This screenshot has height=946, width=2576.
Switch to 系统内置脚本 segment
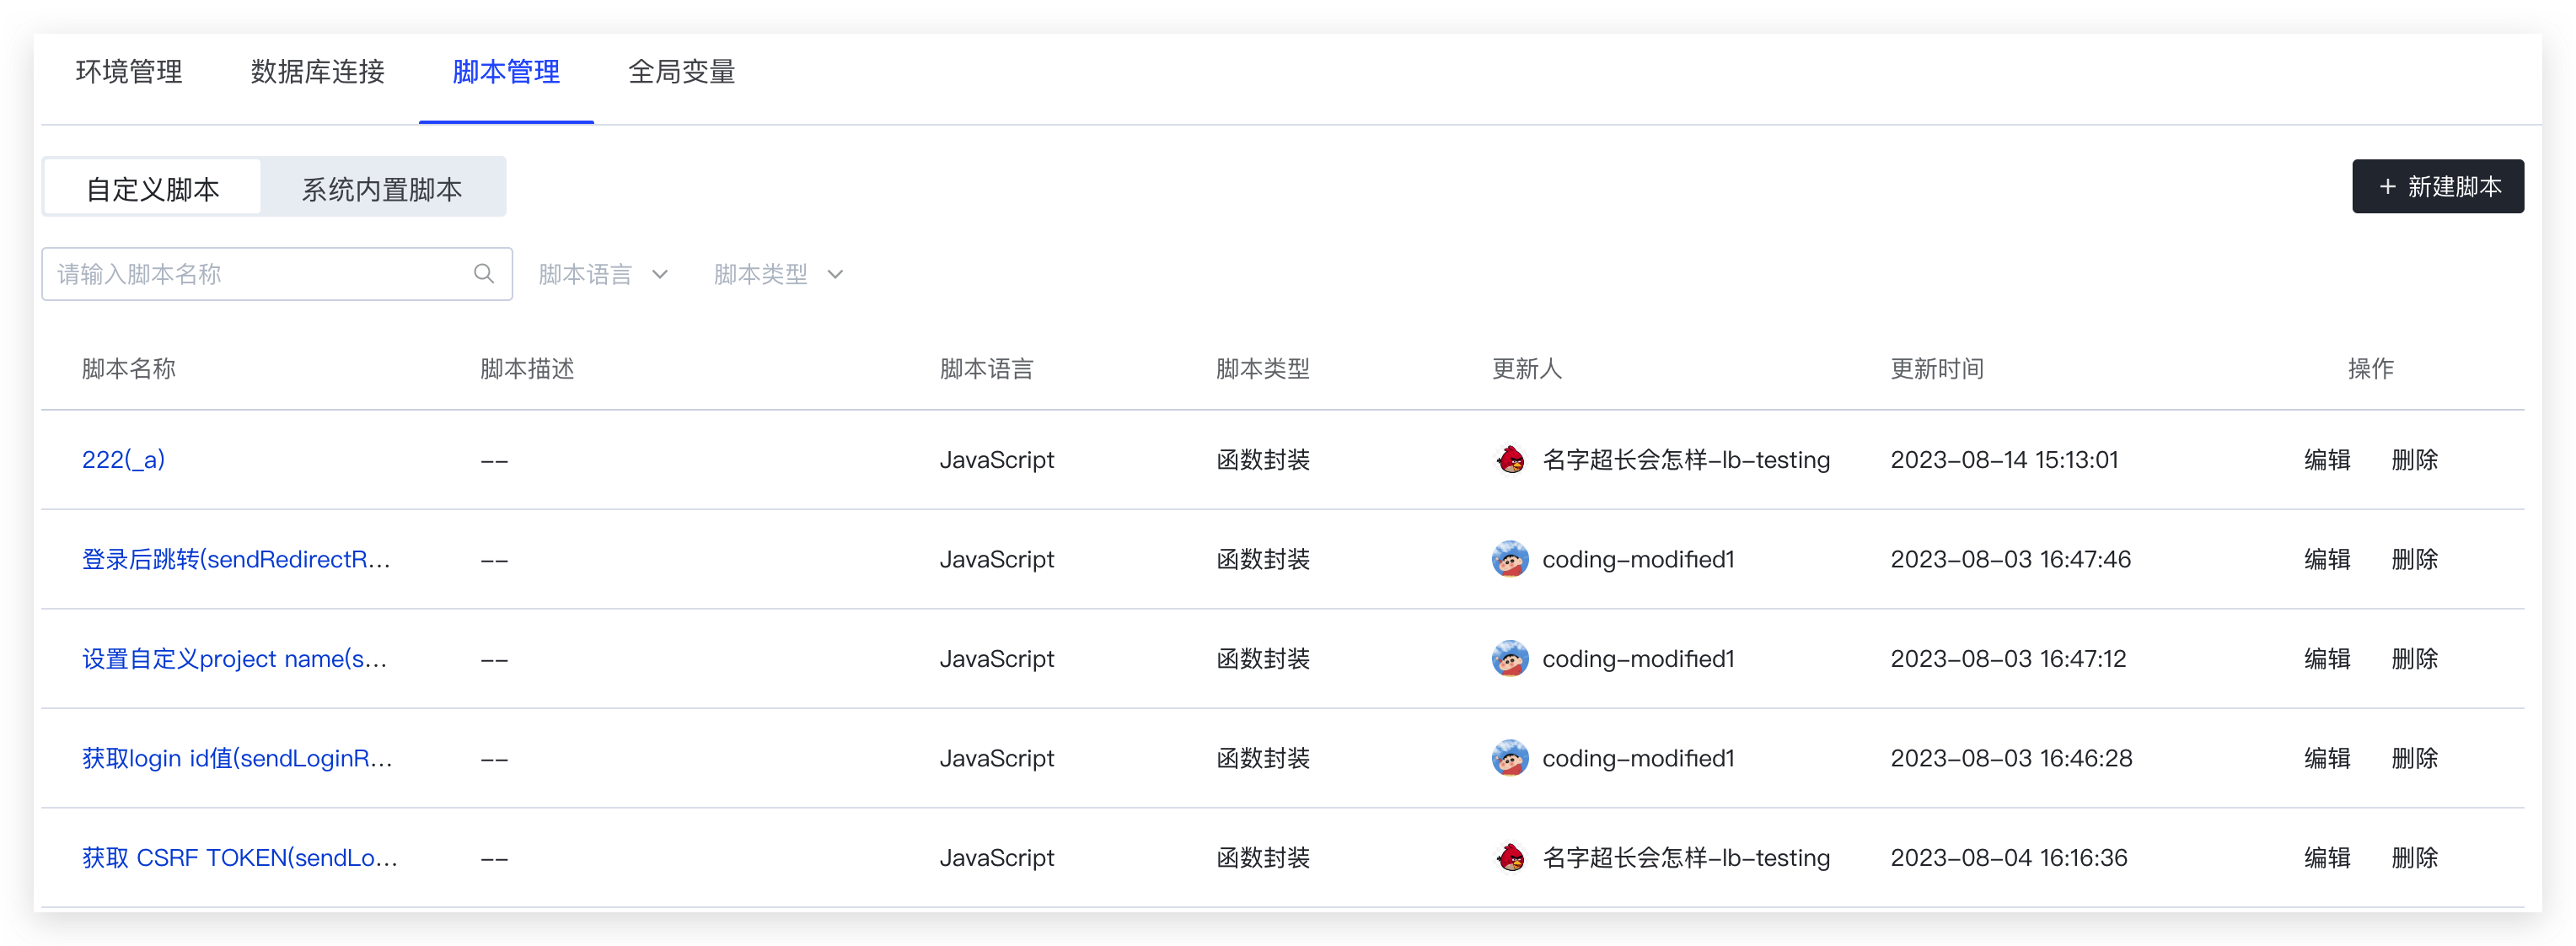coord(382,188)
